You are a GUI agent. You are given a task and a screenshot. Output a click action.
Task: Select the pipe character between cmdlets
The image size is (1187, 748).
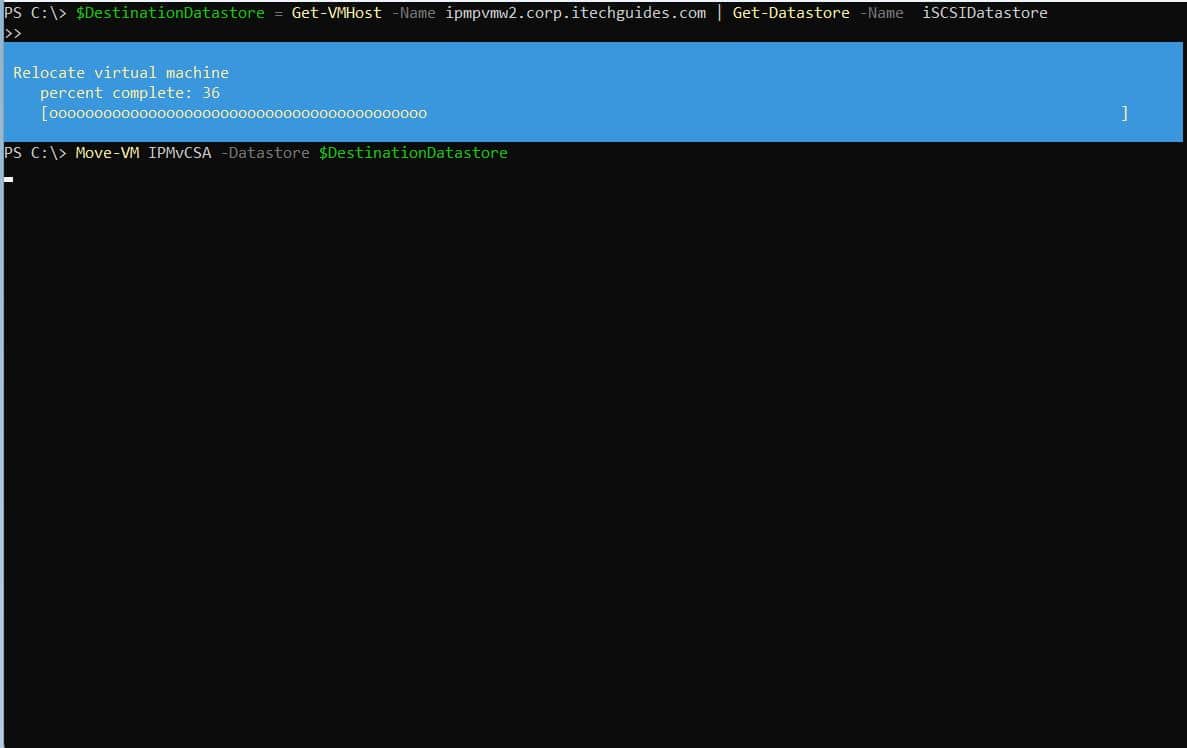(722, 13)
